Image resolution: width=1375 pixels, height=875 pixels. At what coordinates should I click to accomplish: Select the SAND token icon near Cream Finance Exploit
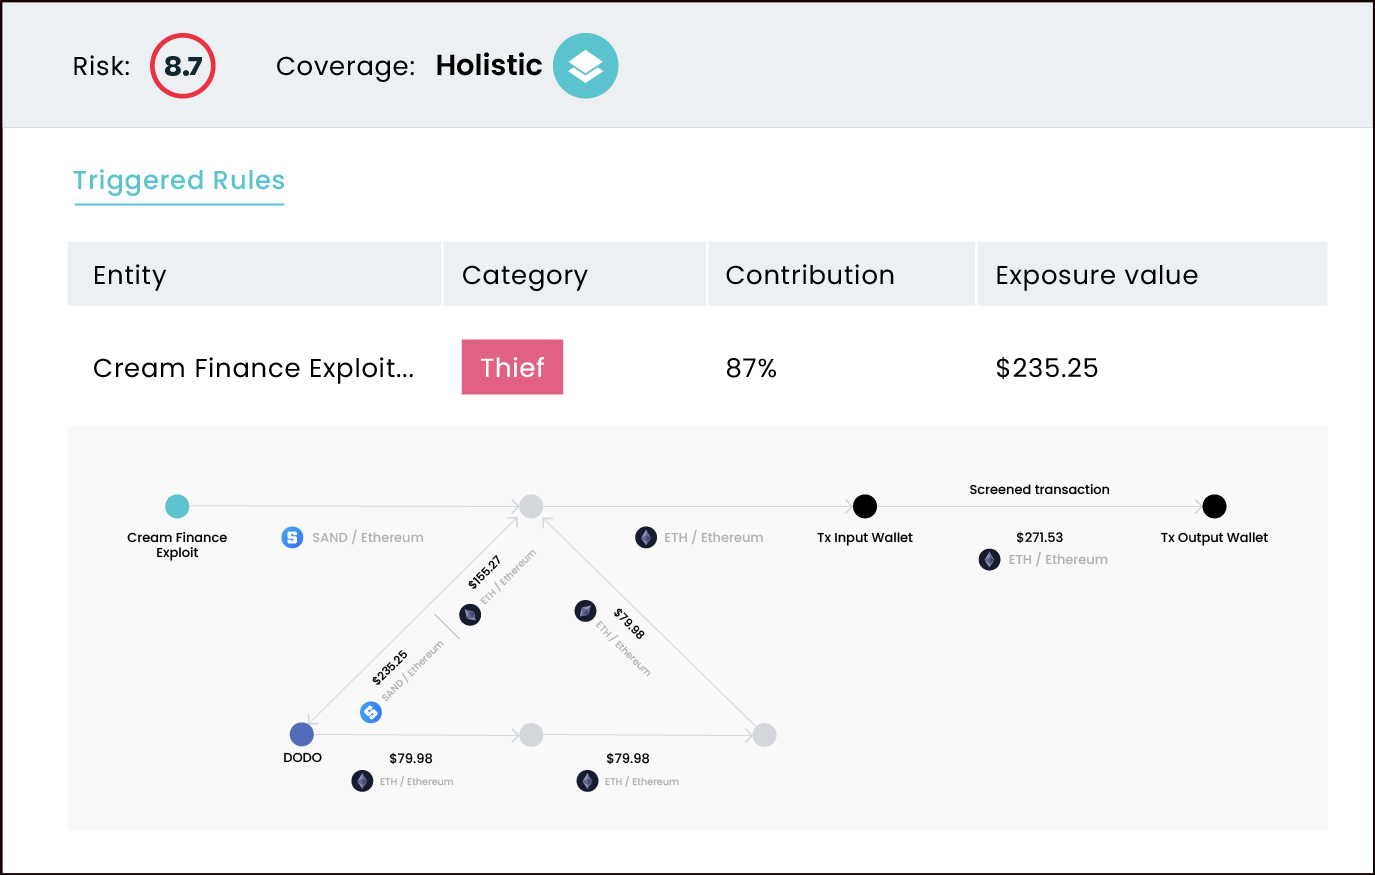click(x=291, y=537)
